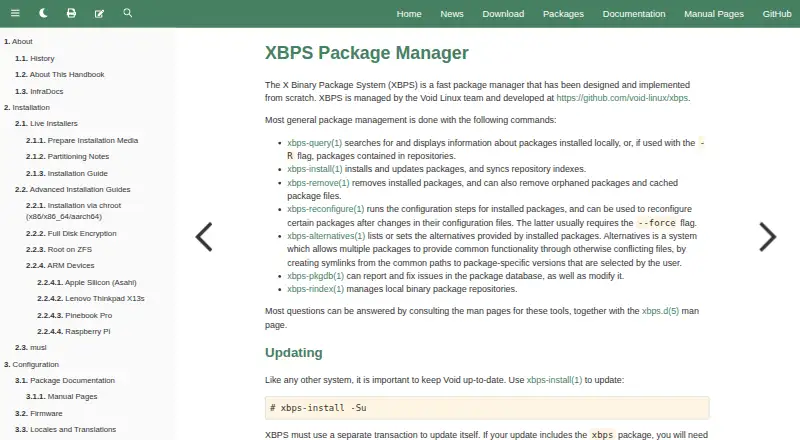Open 2.2.4.2. Lenovo Thinkpad X13s

91,299
